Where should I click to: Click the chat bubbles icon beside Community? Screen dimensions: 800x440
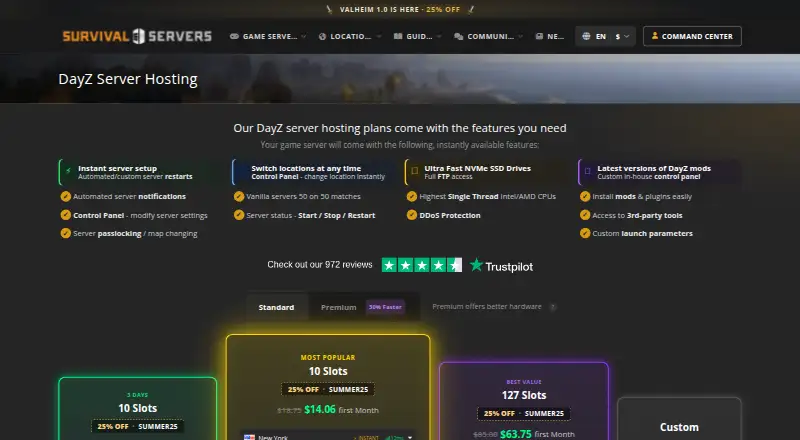coord(459,36)
